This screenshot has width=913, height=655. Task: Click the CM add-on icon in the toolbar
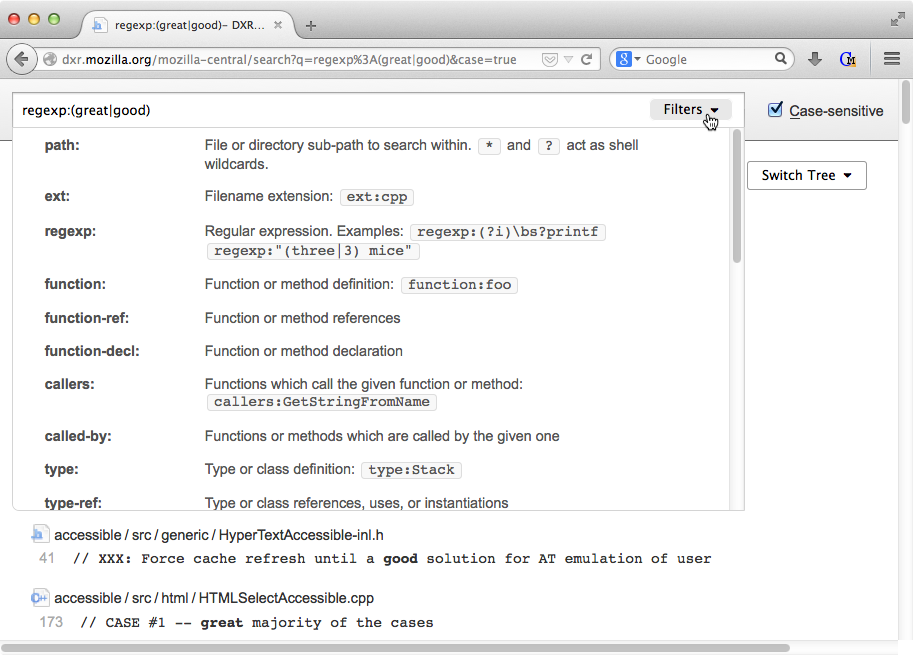point(848,60)
